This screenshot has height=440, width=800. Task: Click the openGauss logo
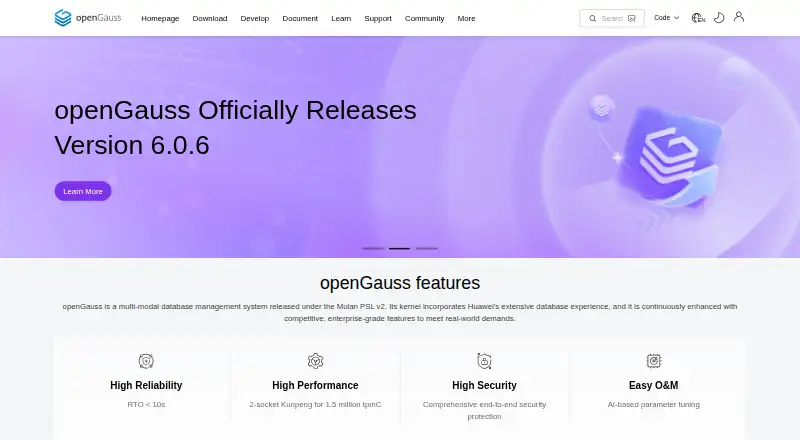point(88,18)
